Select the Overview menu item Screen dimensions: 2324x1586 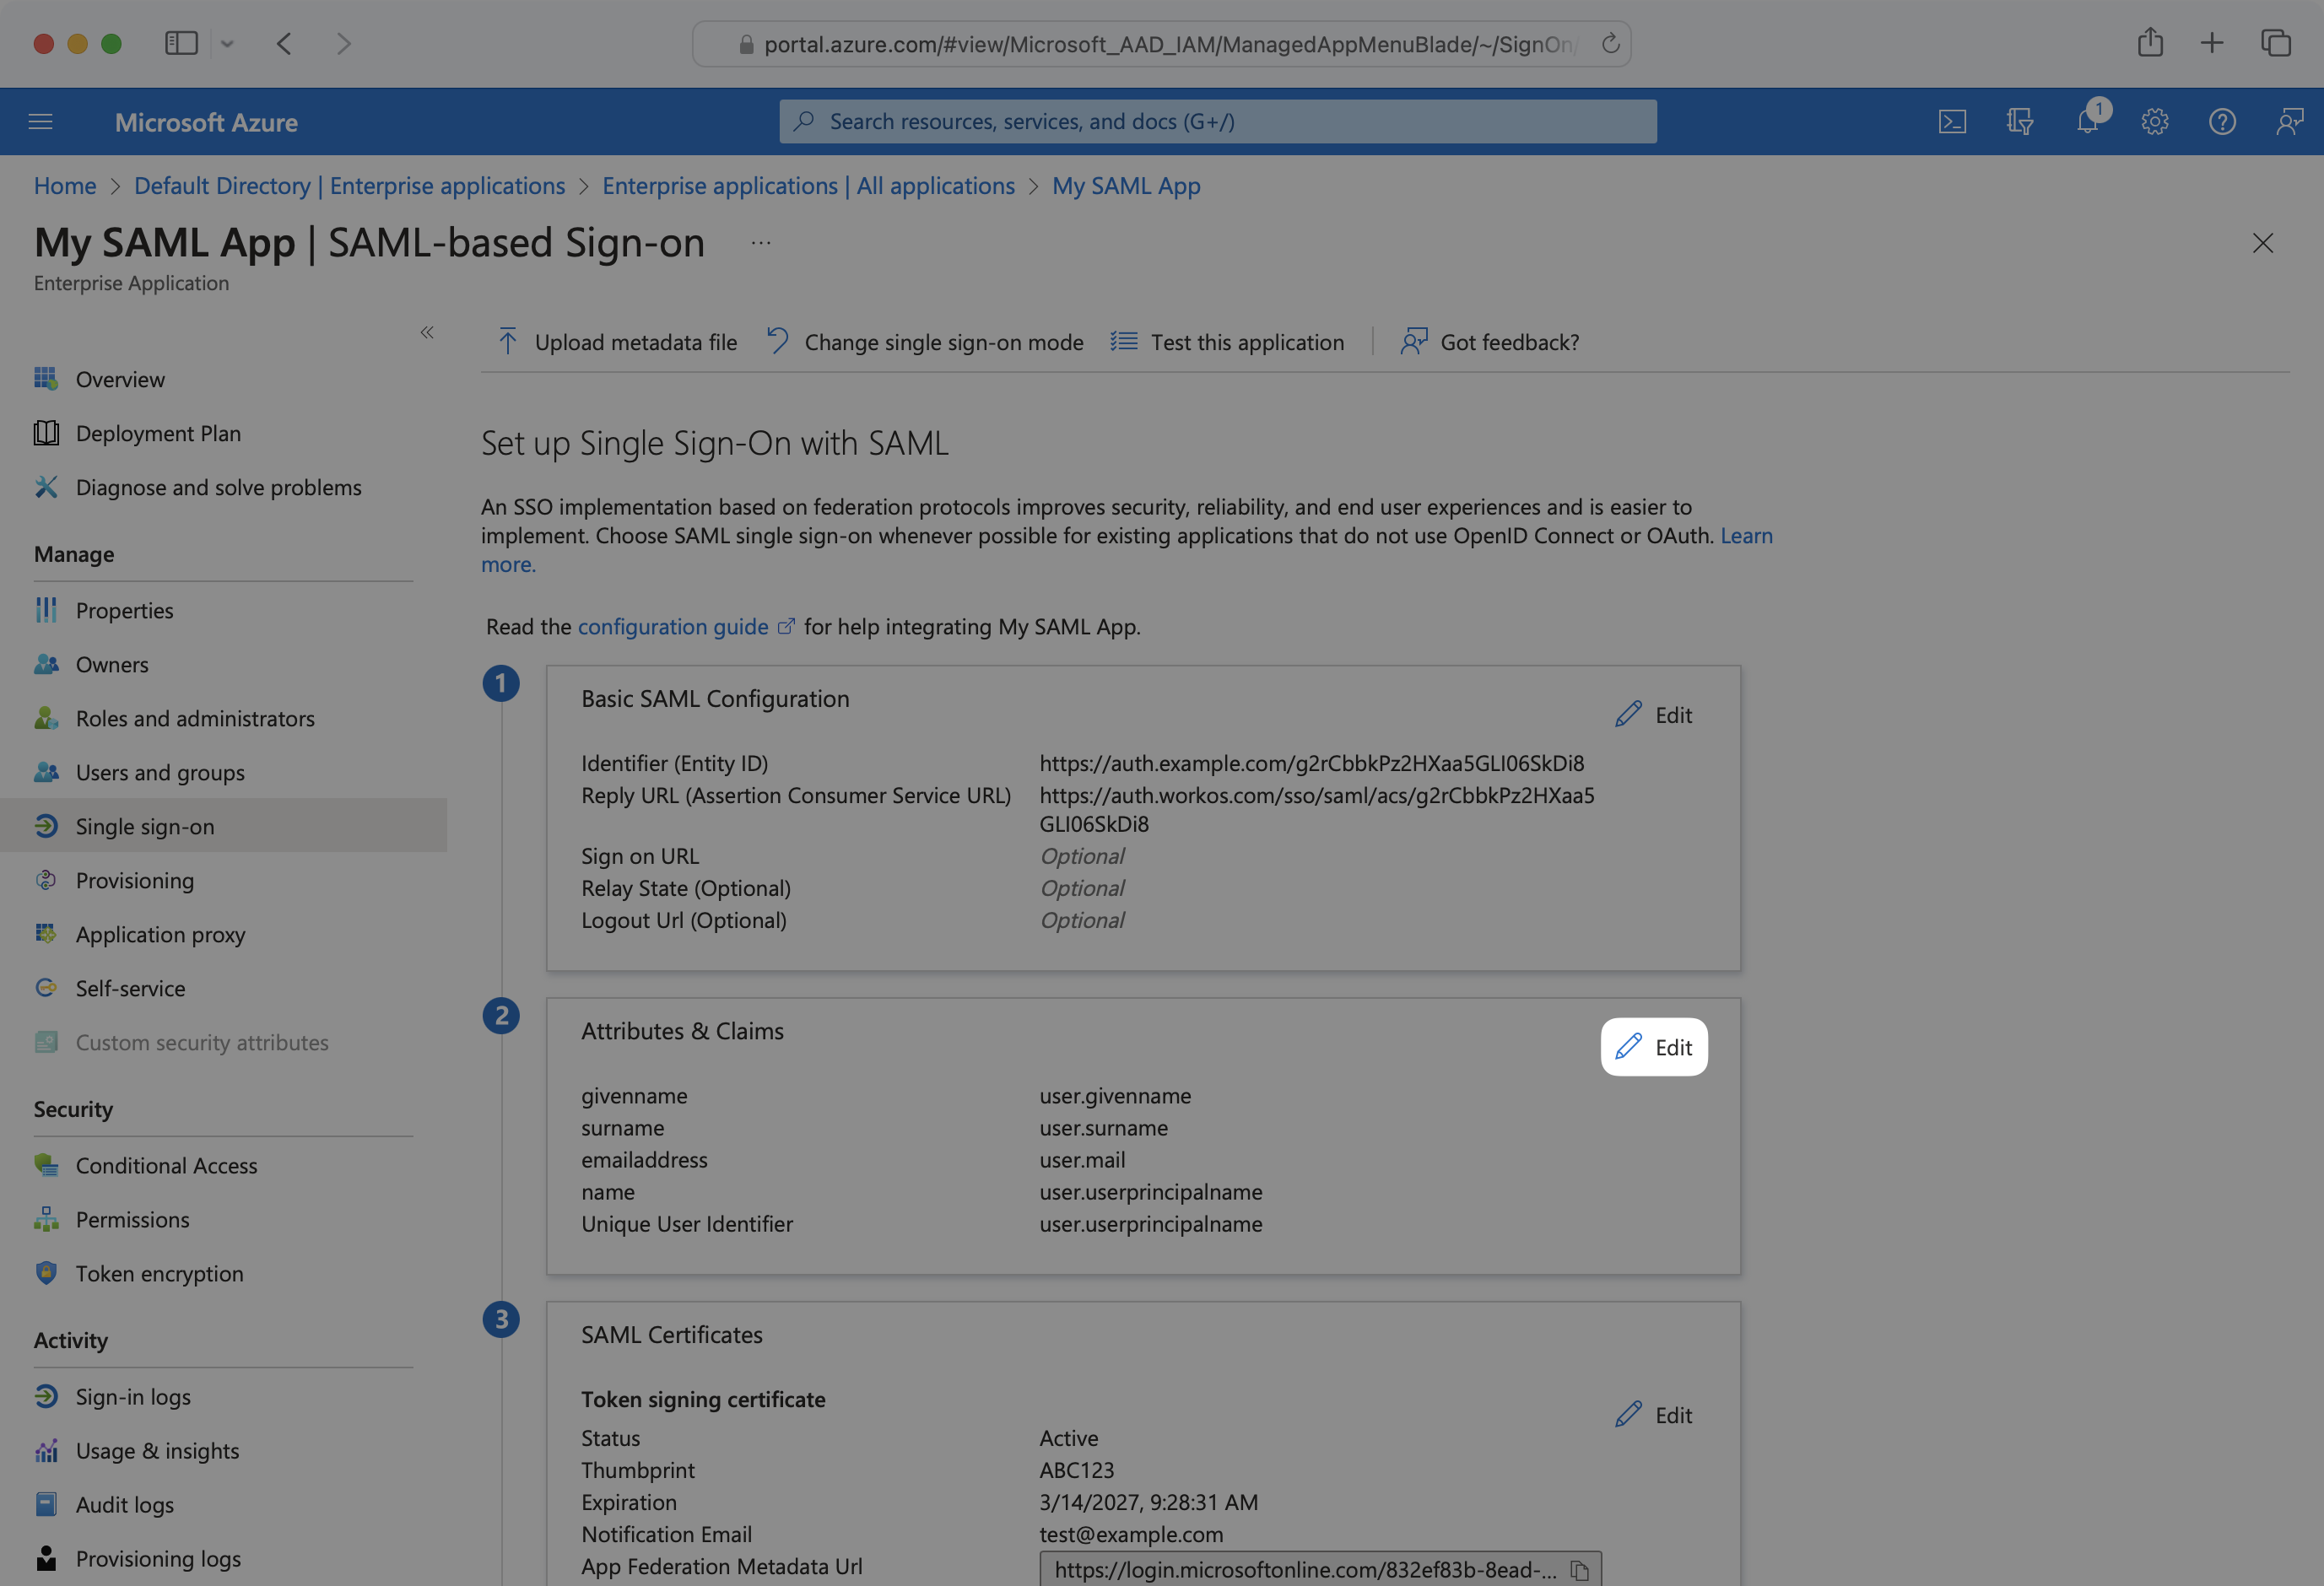(118, 376)
